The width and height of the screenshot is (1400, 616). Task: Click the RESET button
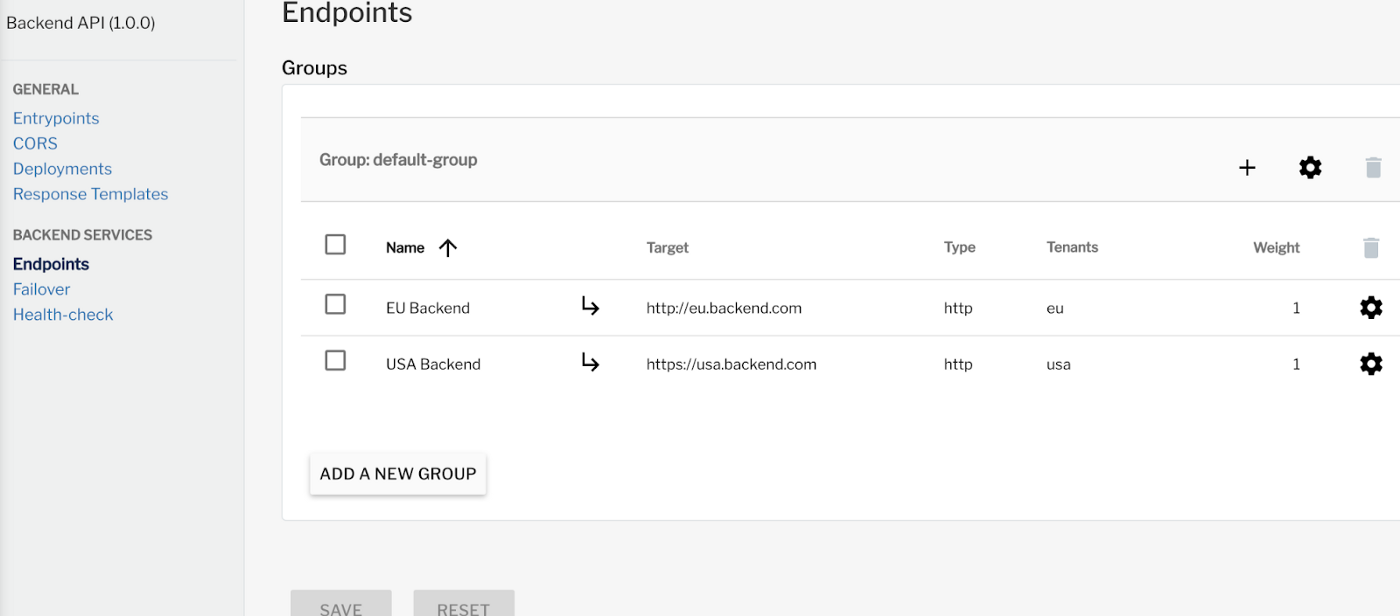pyautogui.click(x=464, y=606)
